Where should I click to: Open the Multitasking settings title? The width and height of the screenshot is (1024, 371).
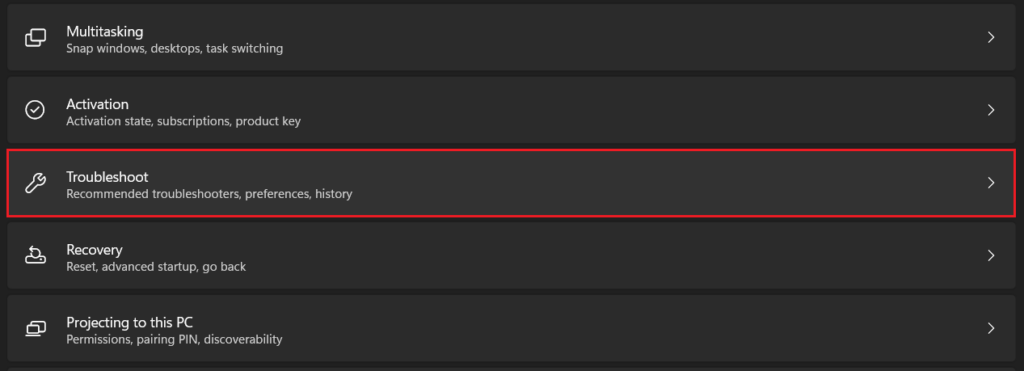click(x=104, y=31)
